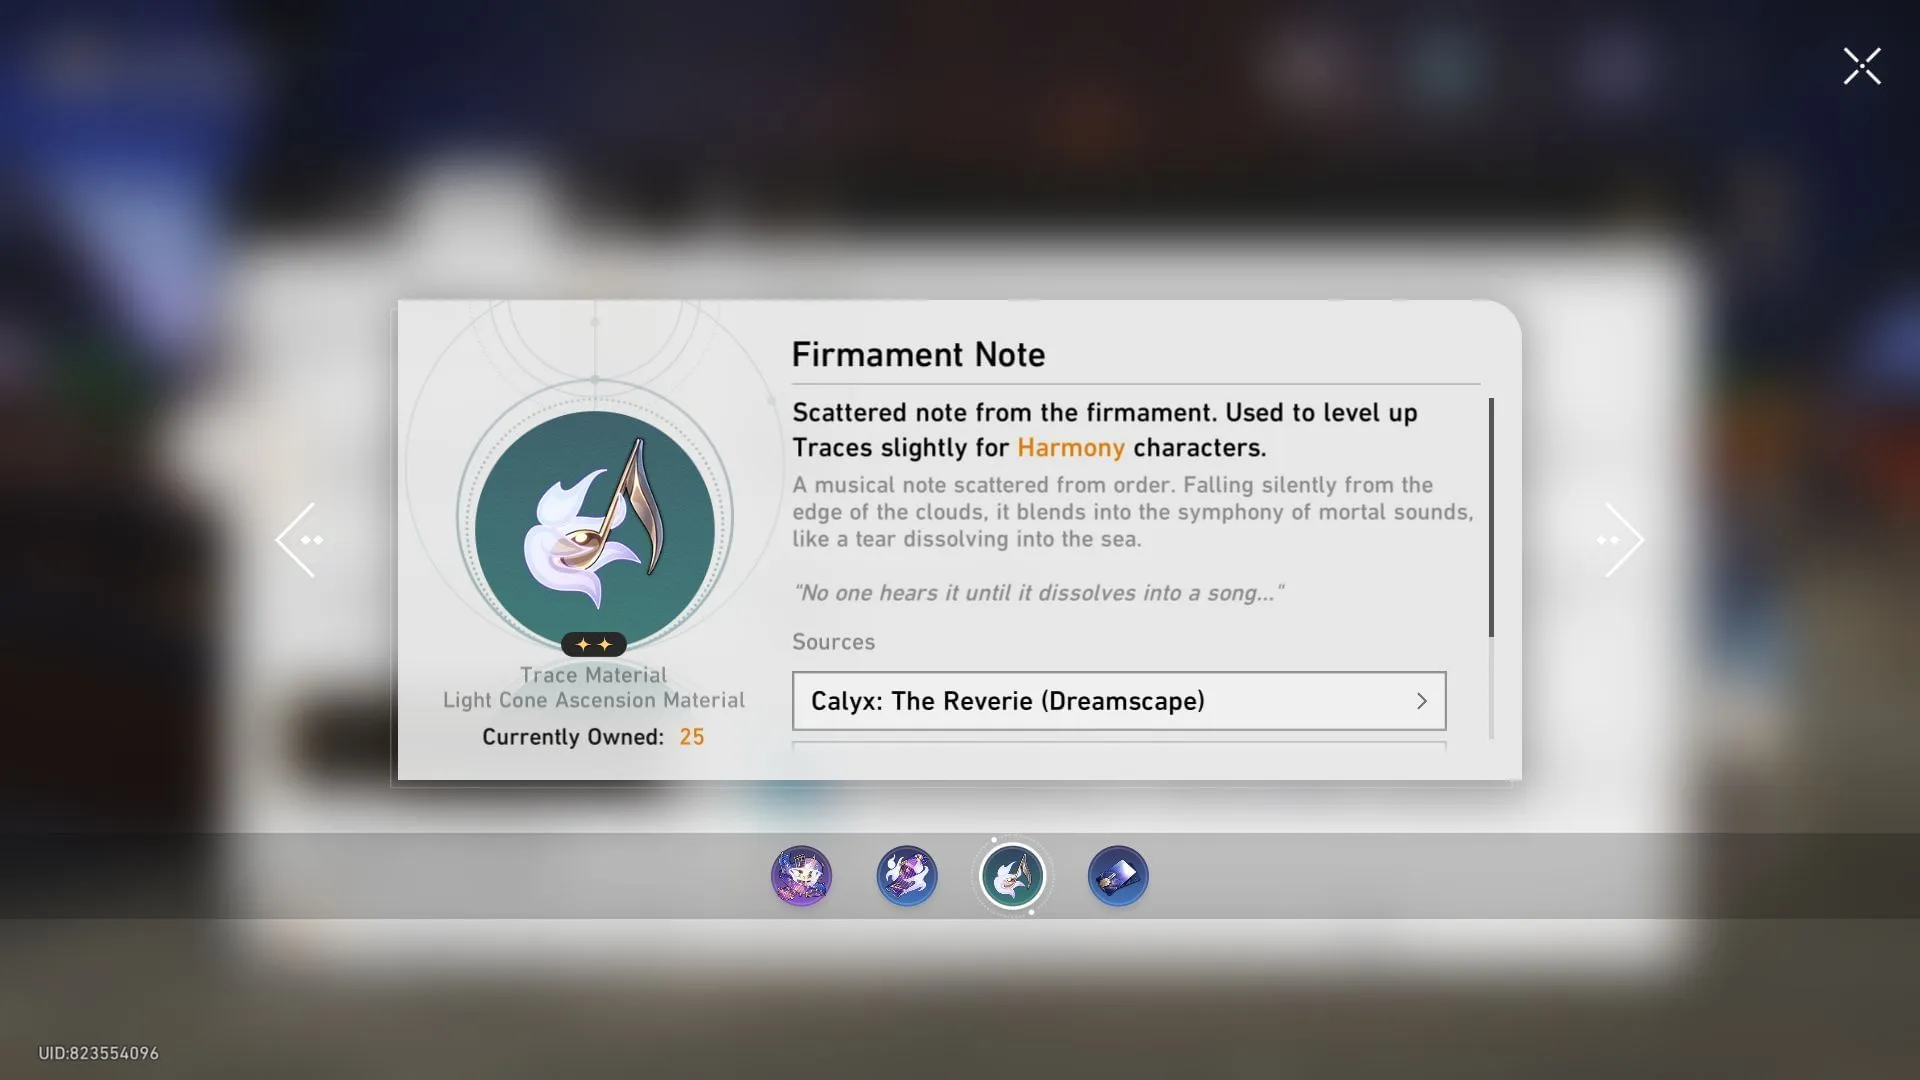Click the large Firmament Note item icon
1920x1080 pixels.
(x=595, y=530)
